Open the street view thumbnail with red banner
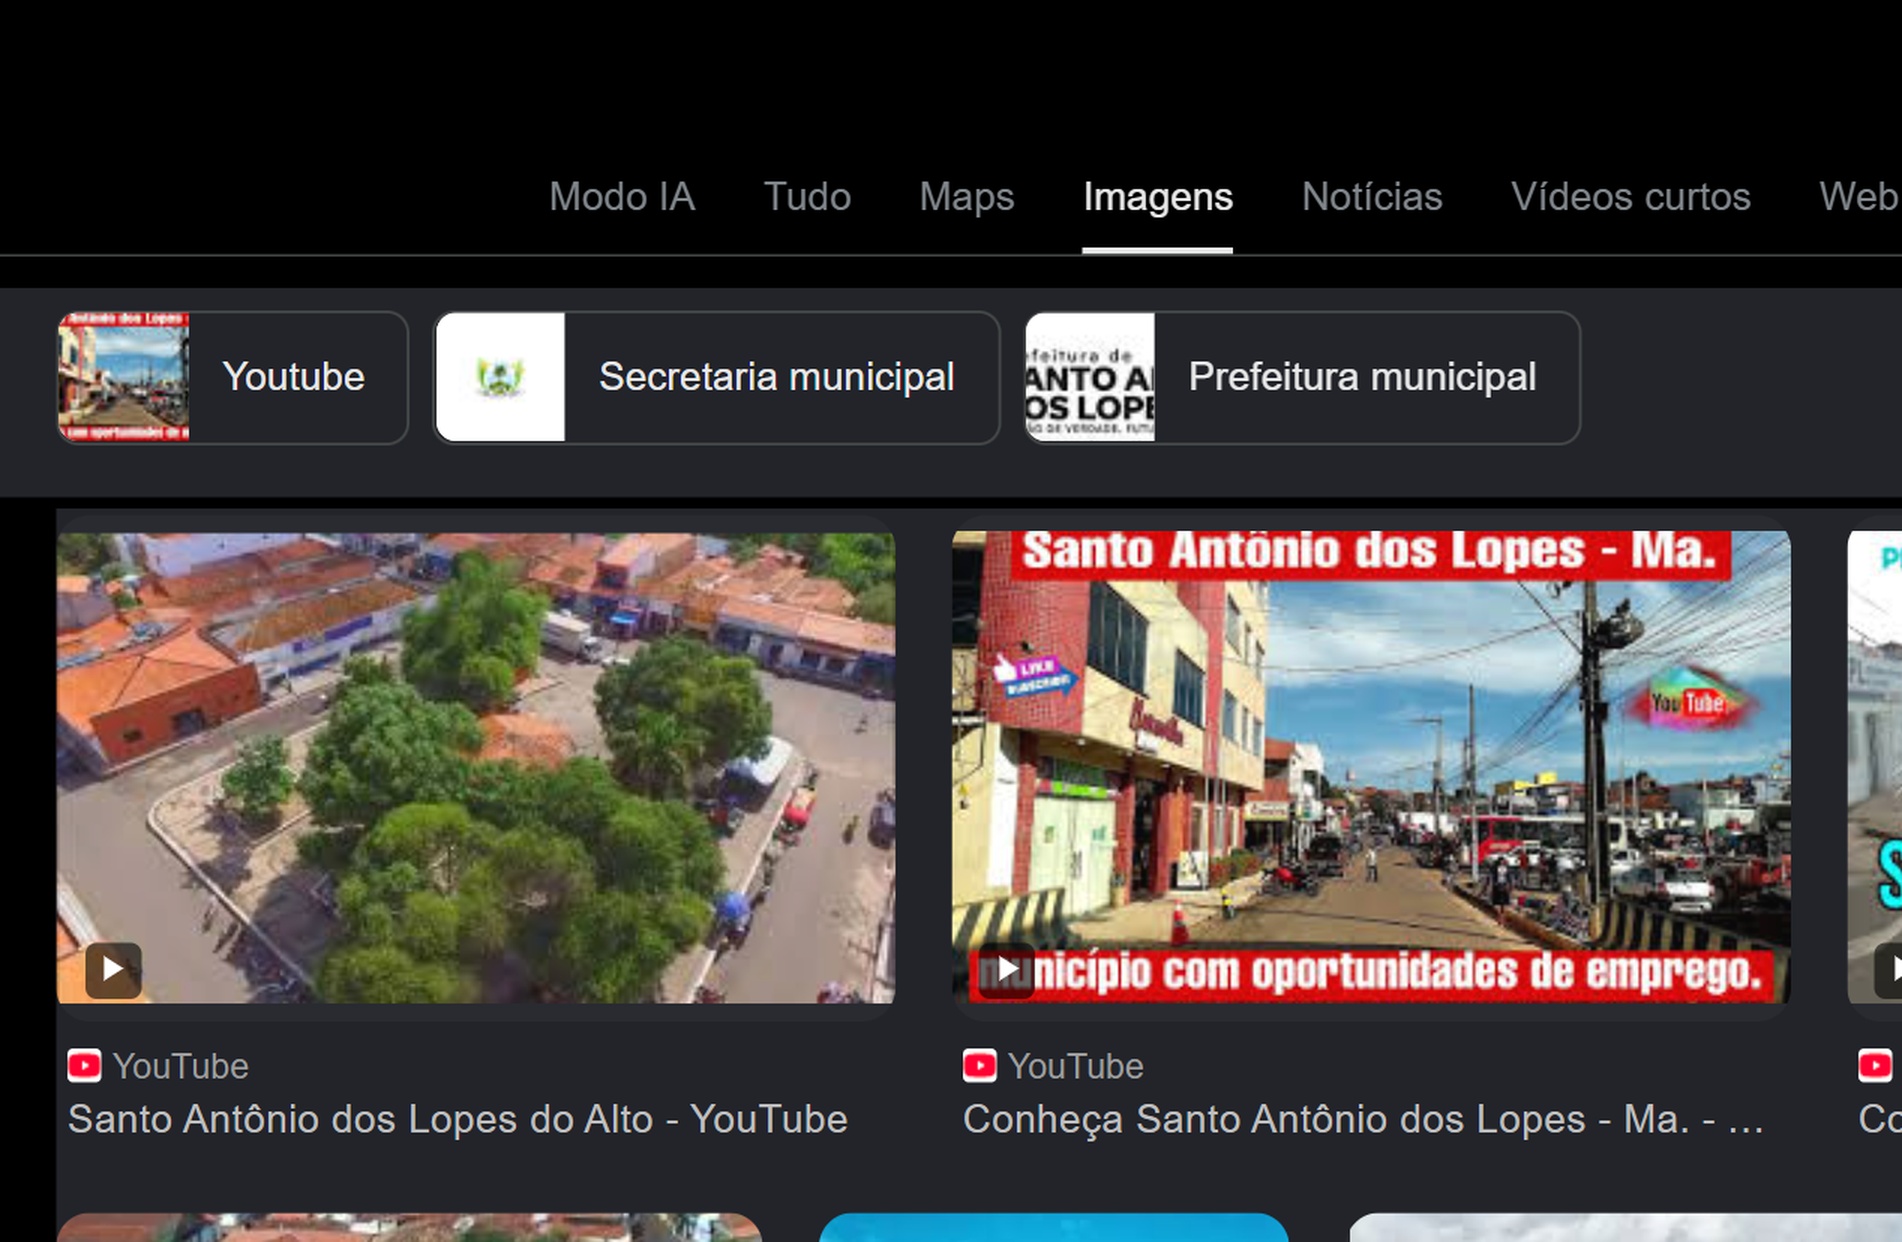 1370,766
